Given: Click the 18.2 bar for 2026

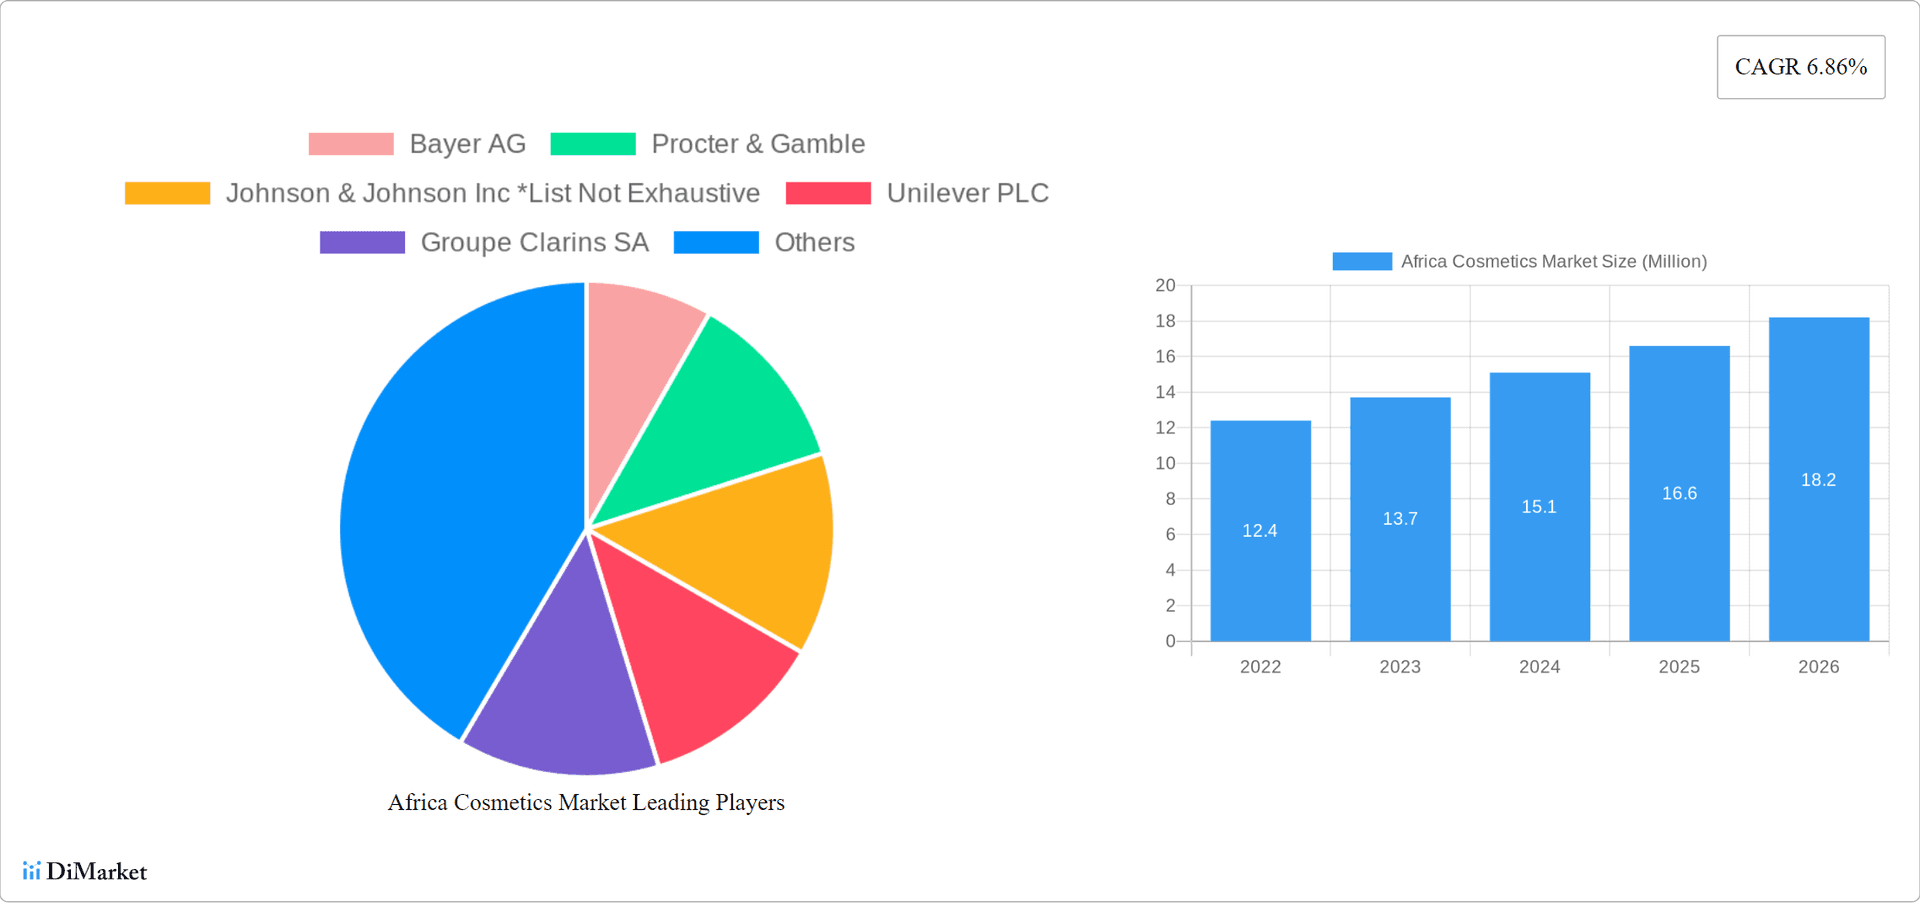Looking at the screenshot, I should [1818, 478].
